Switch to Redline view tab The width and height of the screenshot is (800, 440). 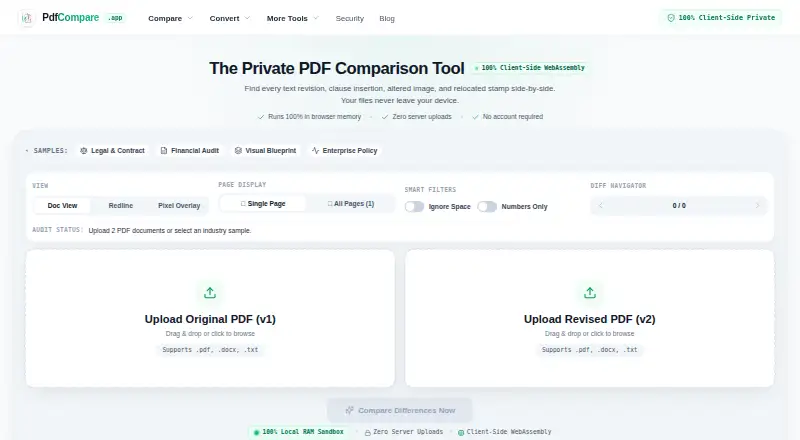click(x=121, y=206)
